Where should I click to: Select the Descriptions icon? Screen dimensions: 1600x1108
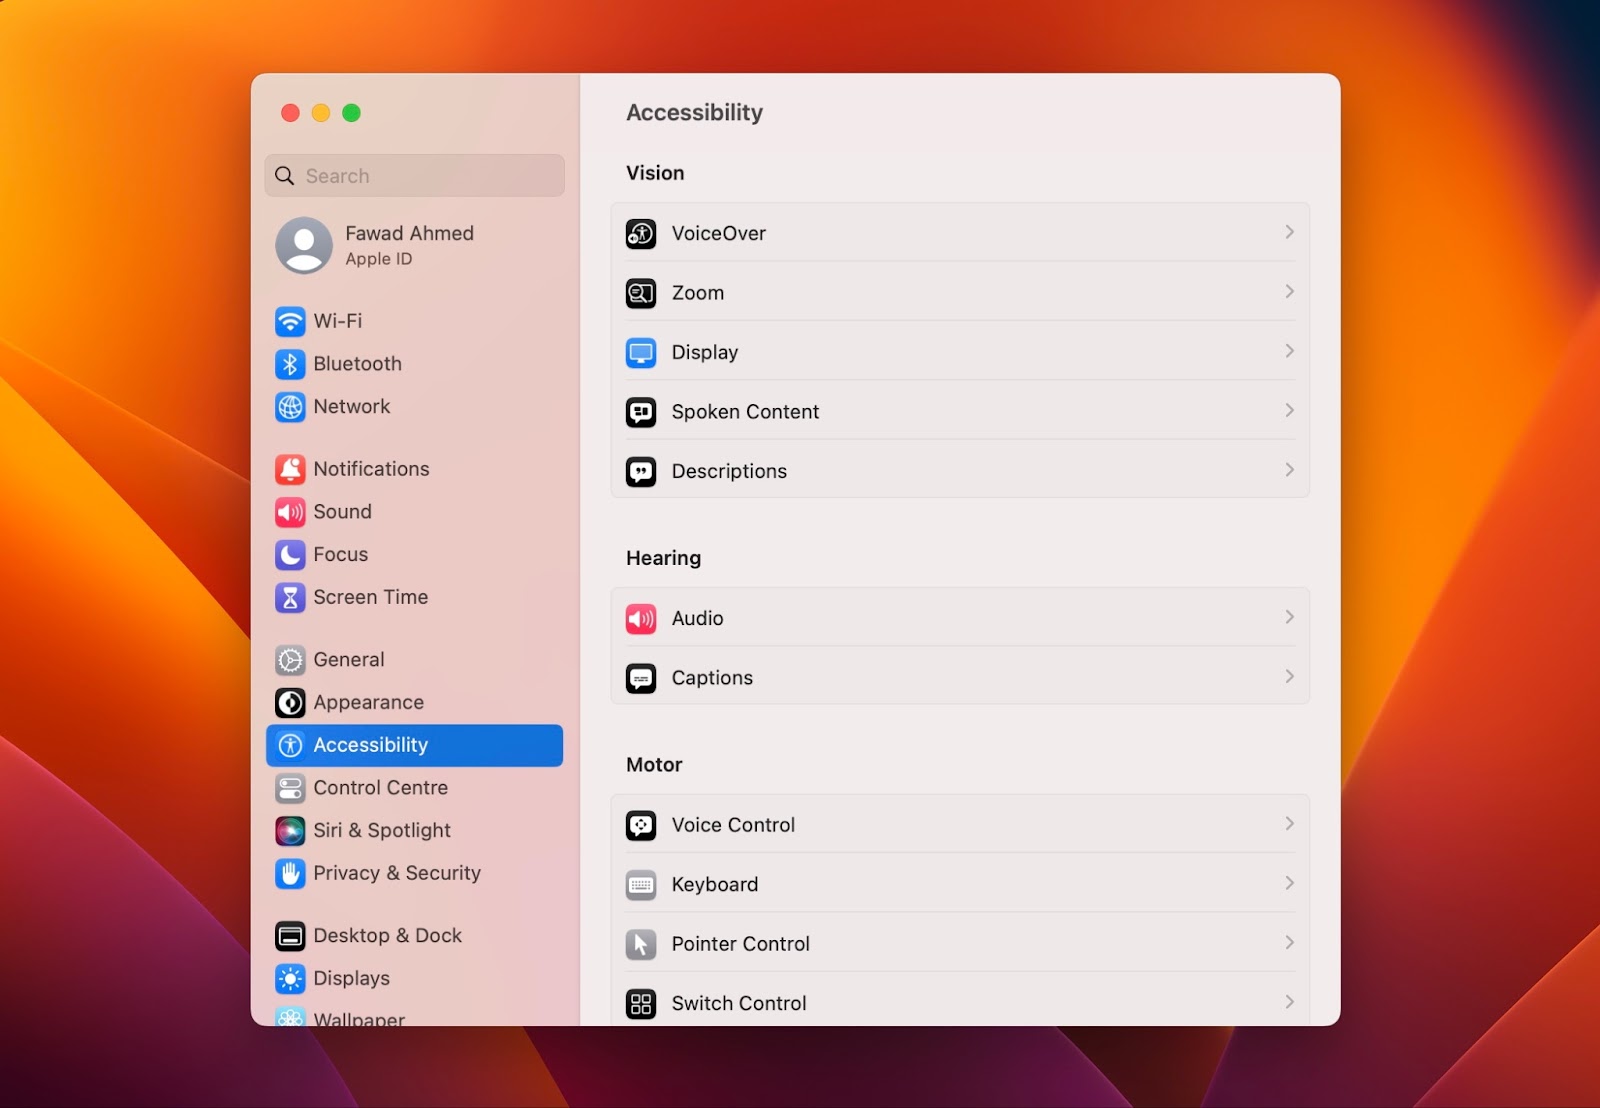641,470
